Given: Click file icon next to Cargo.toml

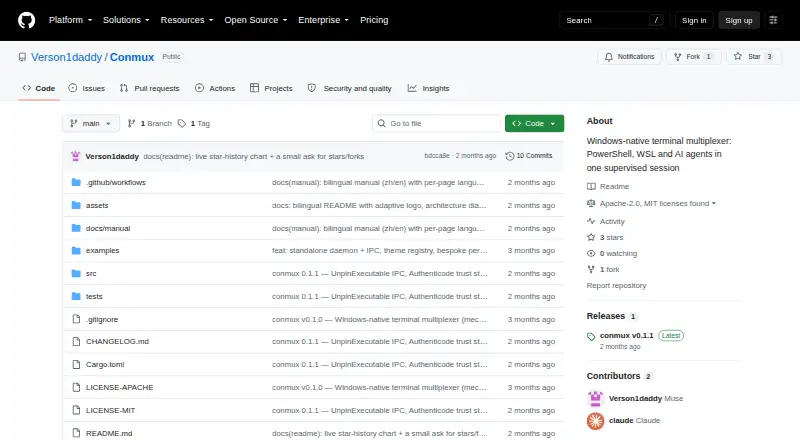Looking at the screenshot, I should pyautogui.click(x=76, y=364).
